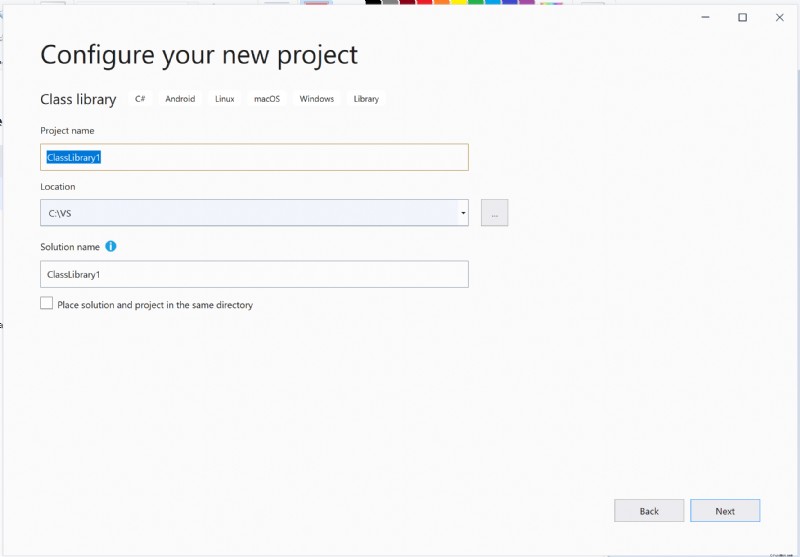Go to the previous step with Back
This screenshot has height=557, width=800.
click(649, 511)
